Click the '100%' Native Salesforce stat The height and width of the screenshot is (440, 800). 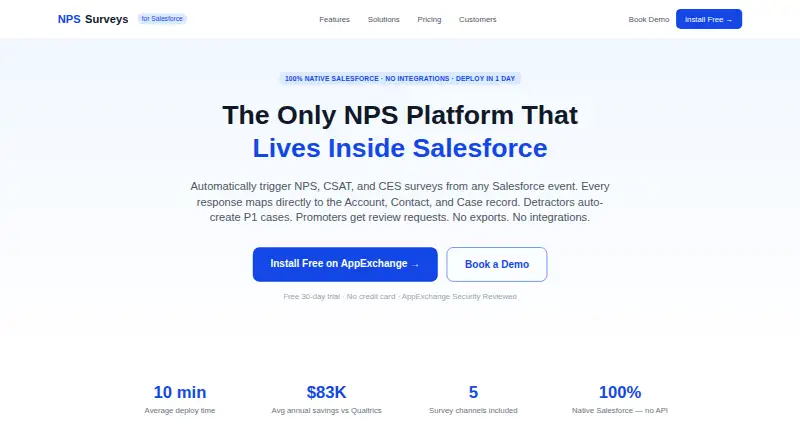click(620, 392)
